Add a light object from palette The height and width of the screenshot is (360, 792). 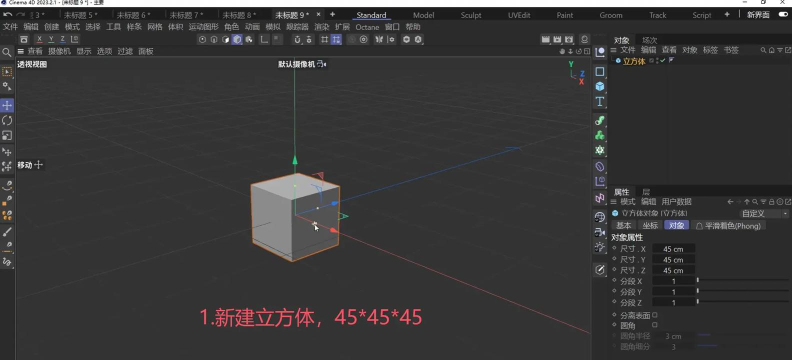point(600,247)
